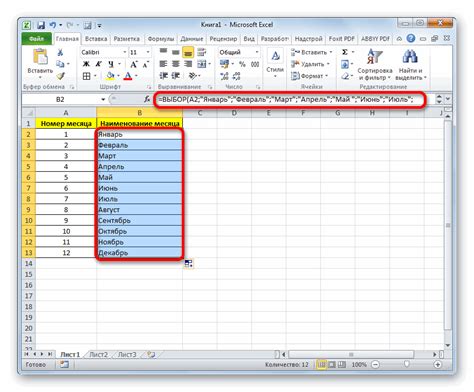Click the Clear eraser icon

pyautogui.click(x=345, y=76)
